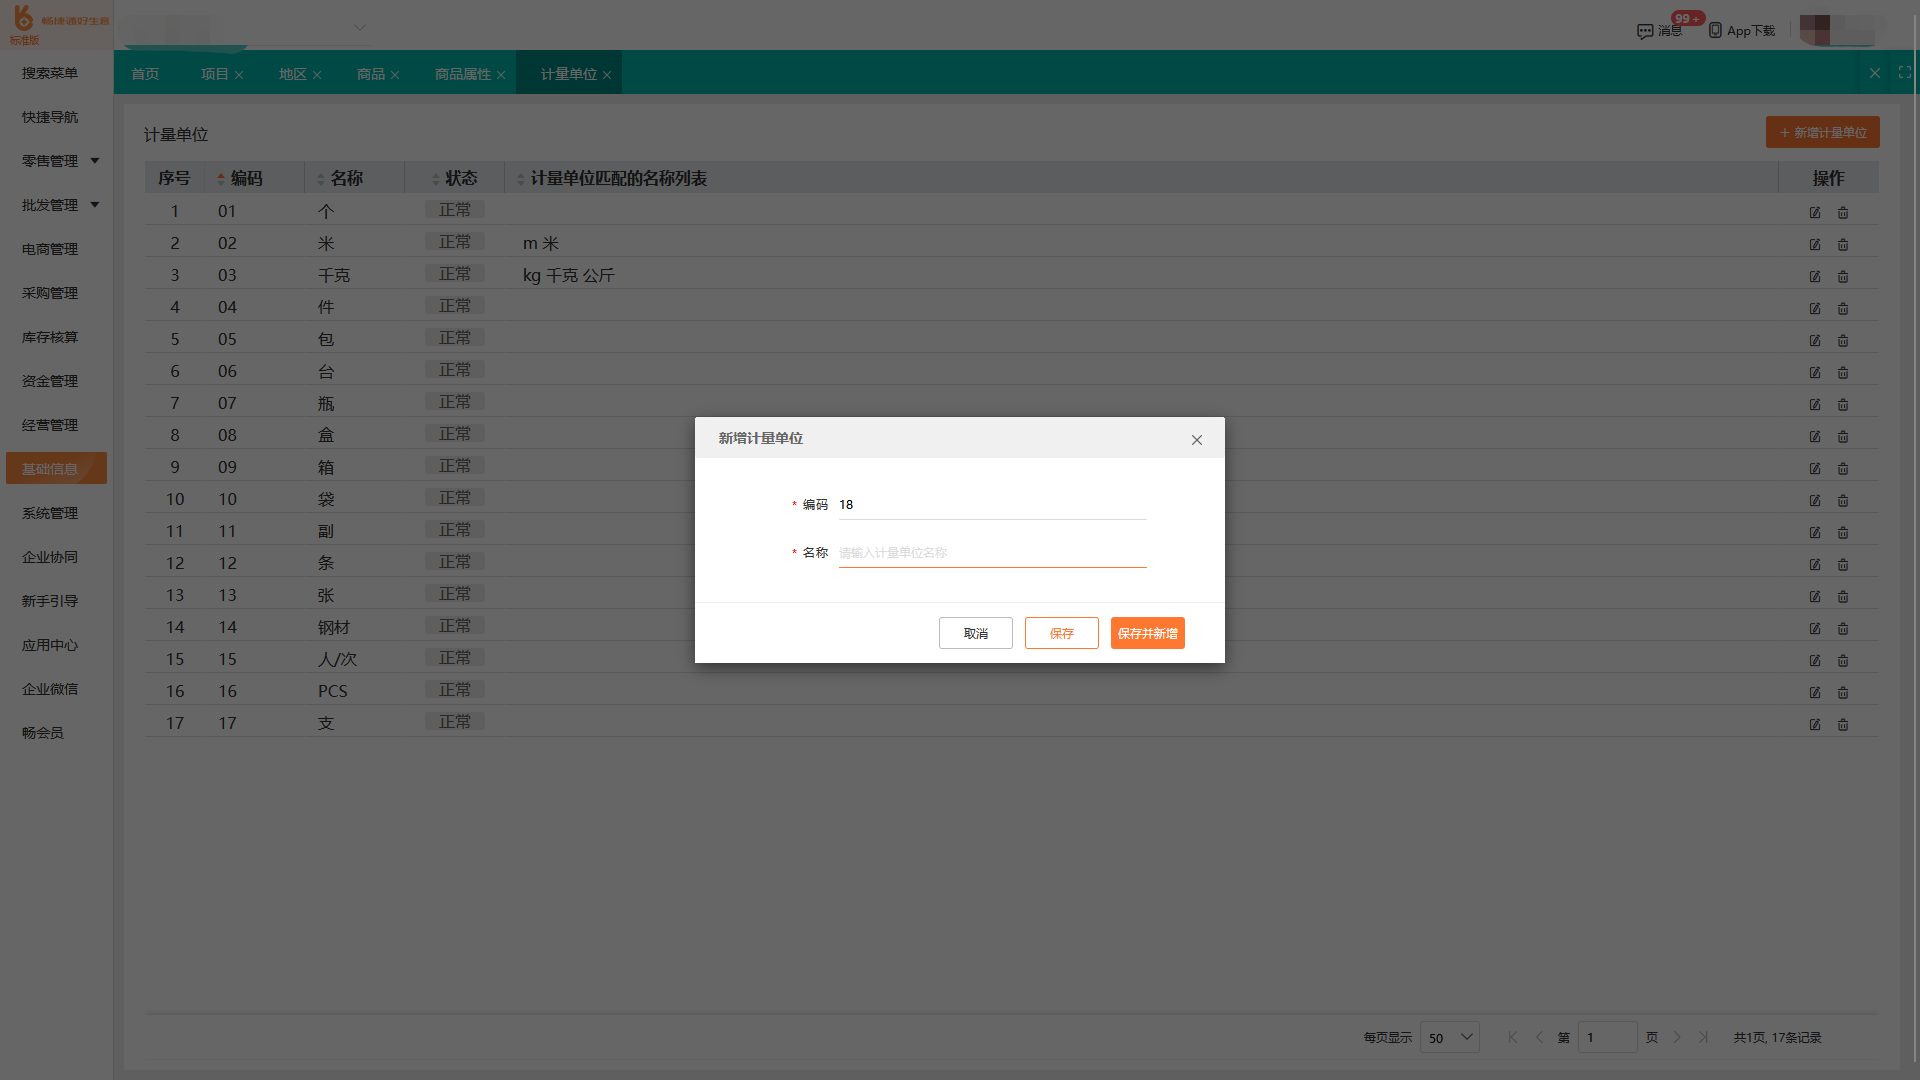The height and width of the screenshot is (1080, 1920).
Task: Click the 序号 column sort toggle
Action: coord(175,178)
